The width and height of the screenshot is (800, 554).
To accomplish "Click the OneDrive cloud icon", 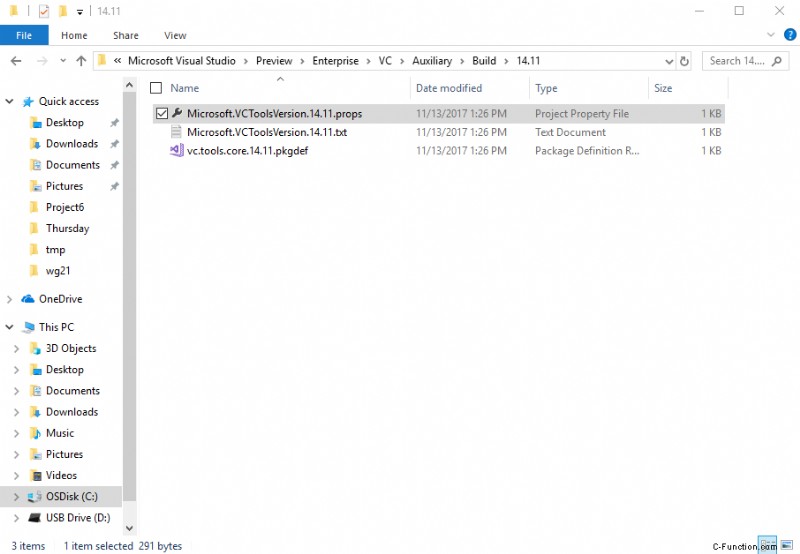I will [28, 299].
